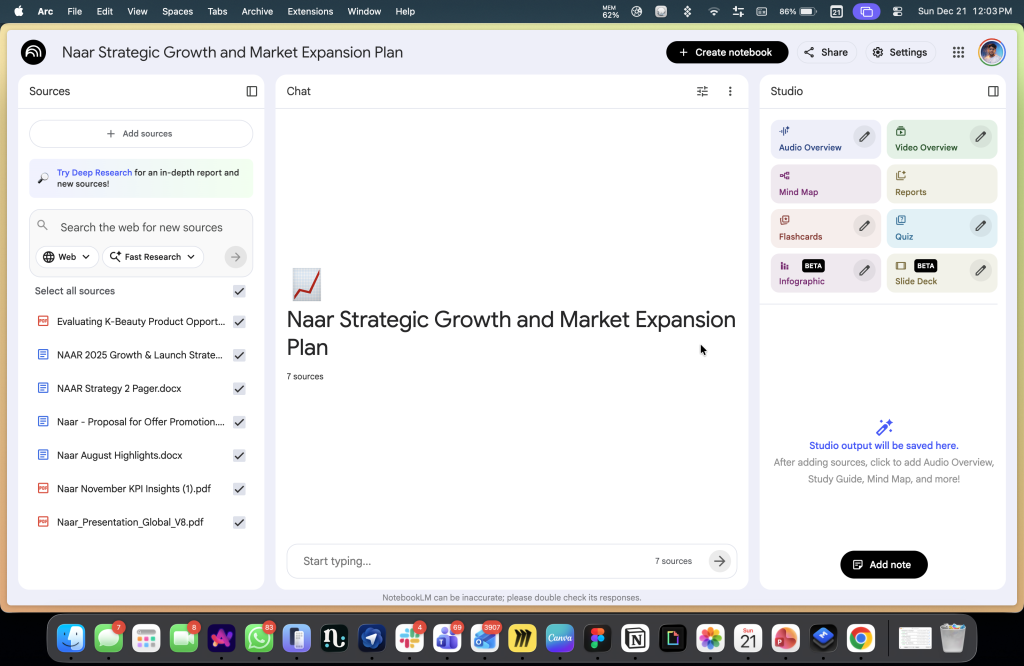The height and width of the screenshot is (666, 1024).
Task: Click the Create notebook button
Action: (727, 52)
